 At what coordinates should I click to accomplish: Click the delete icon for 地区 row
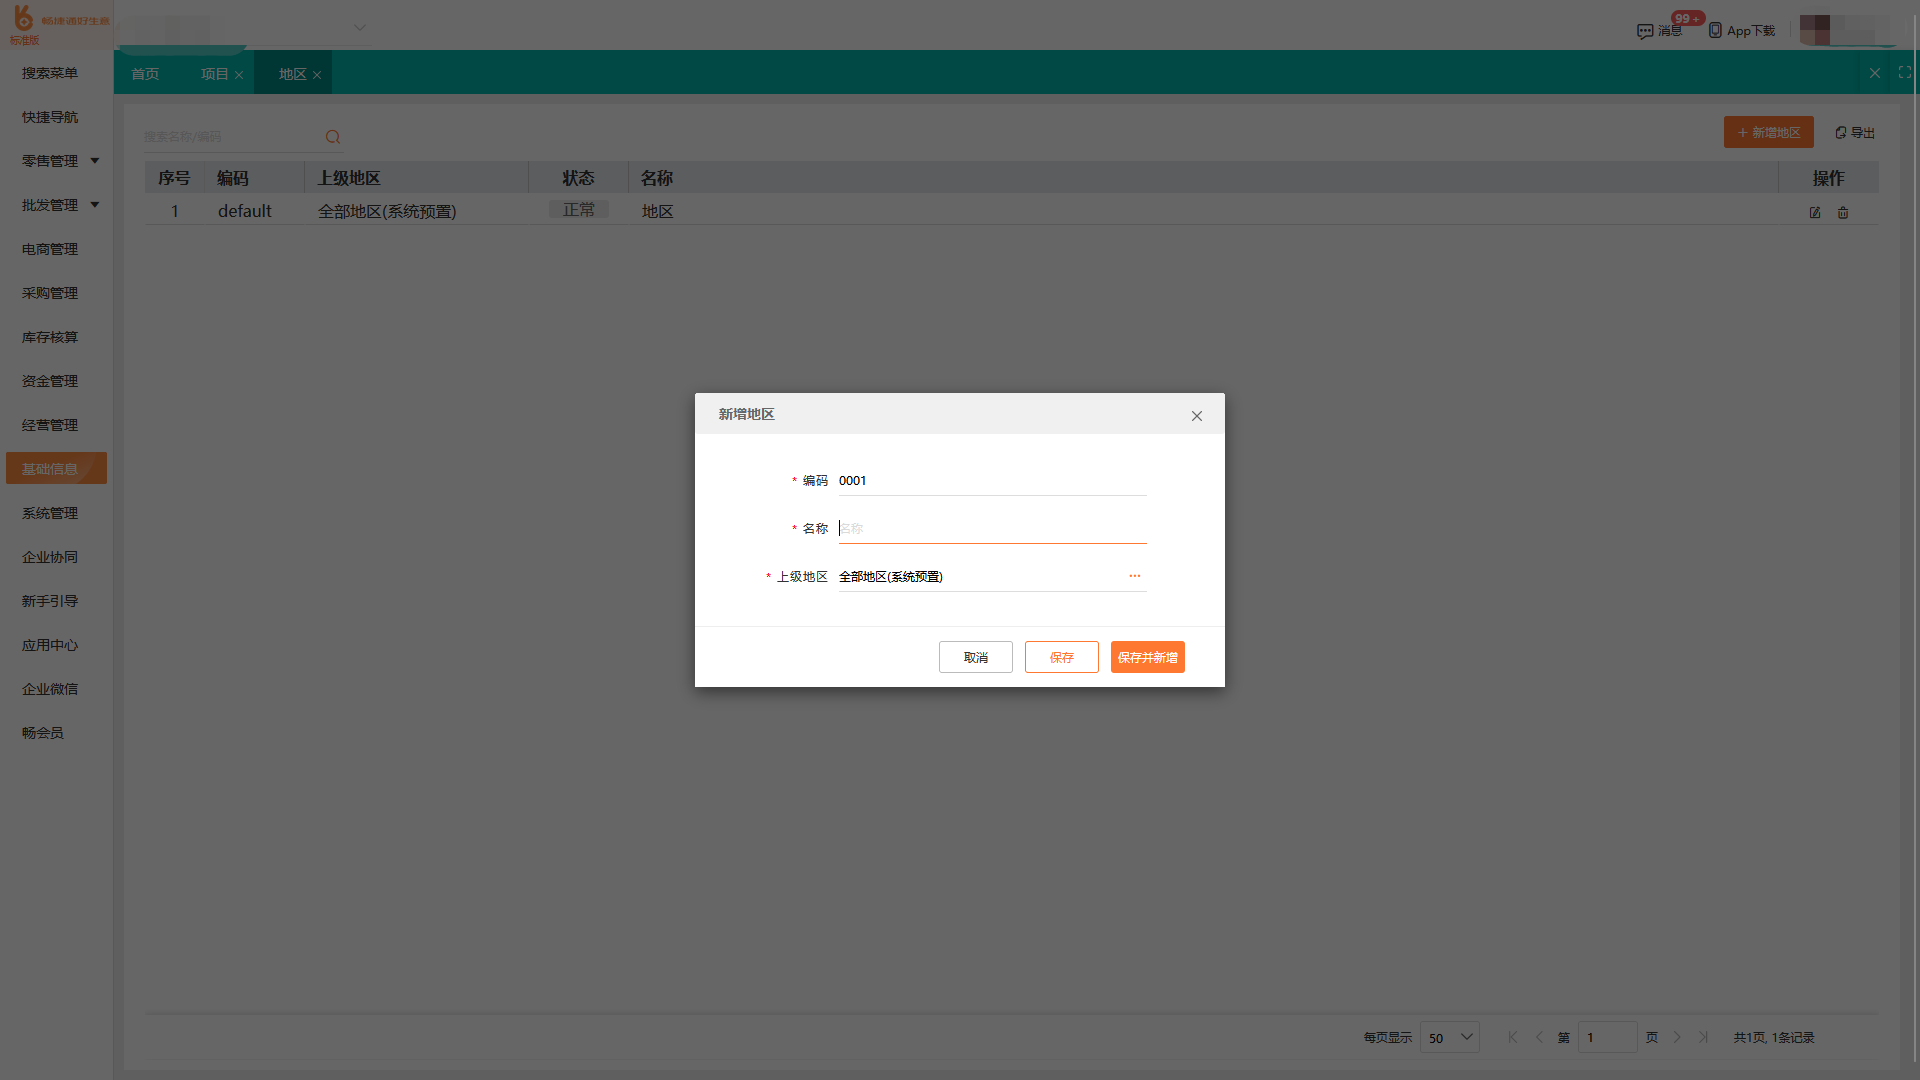point(1844,212)
